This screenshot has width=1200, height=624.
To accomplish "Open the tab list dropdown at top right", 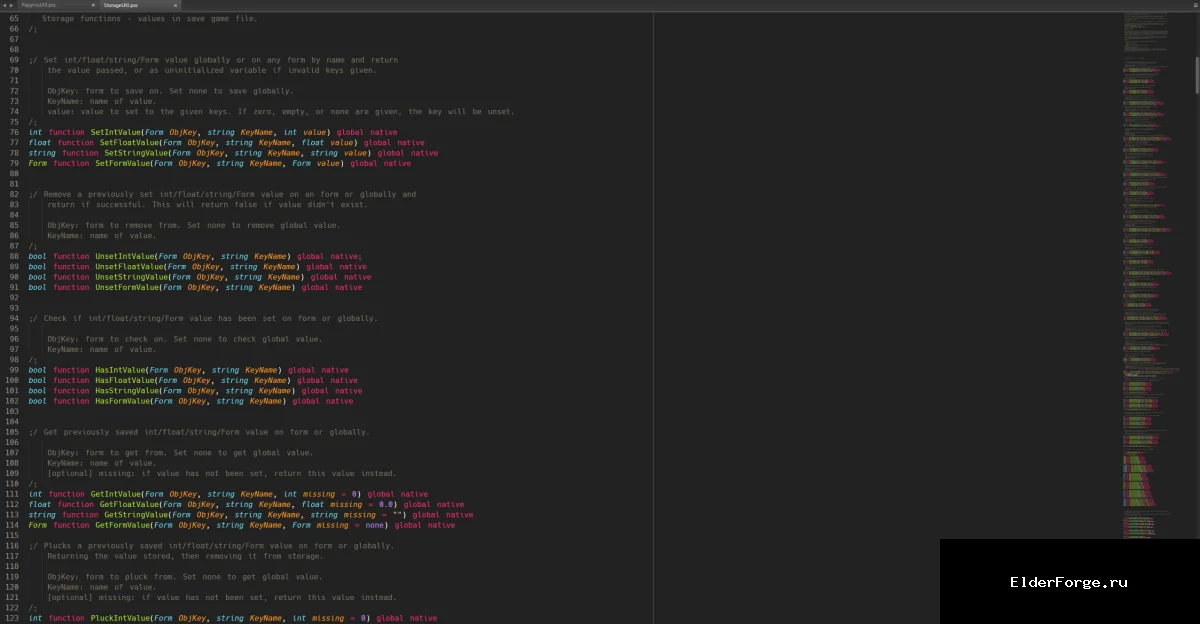I will pos(1194,5).
